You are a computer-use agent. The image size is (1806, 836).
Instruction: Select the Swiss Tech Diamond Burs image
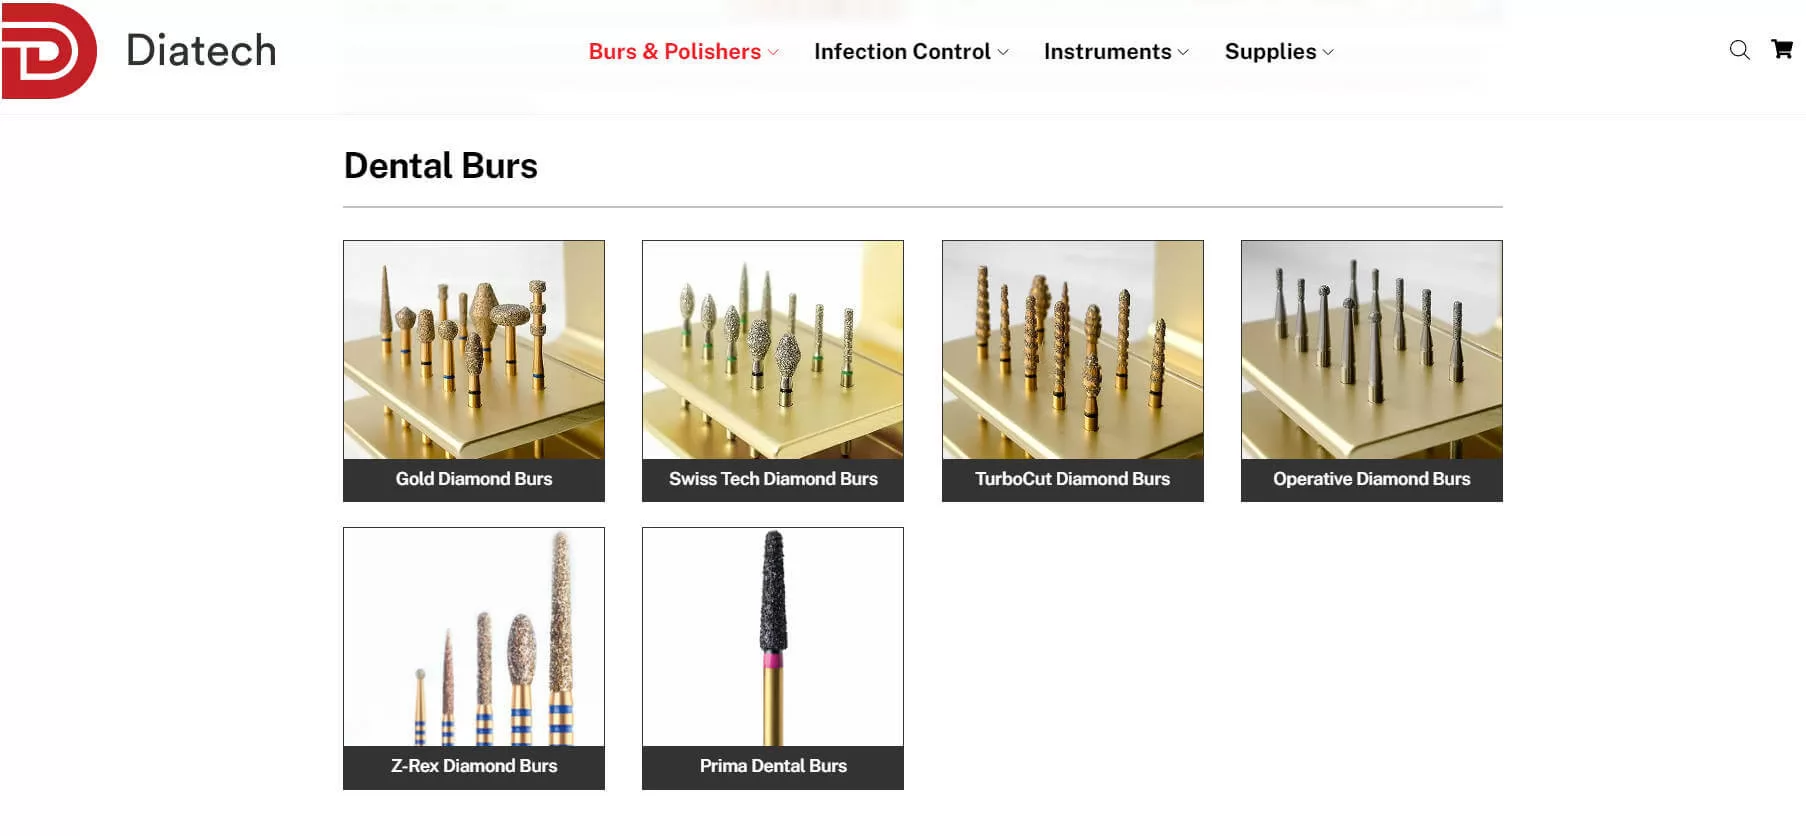click(x=773, y=350)
